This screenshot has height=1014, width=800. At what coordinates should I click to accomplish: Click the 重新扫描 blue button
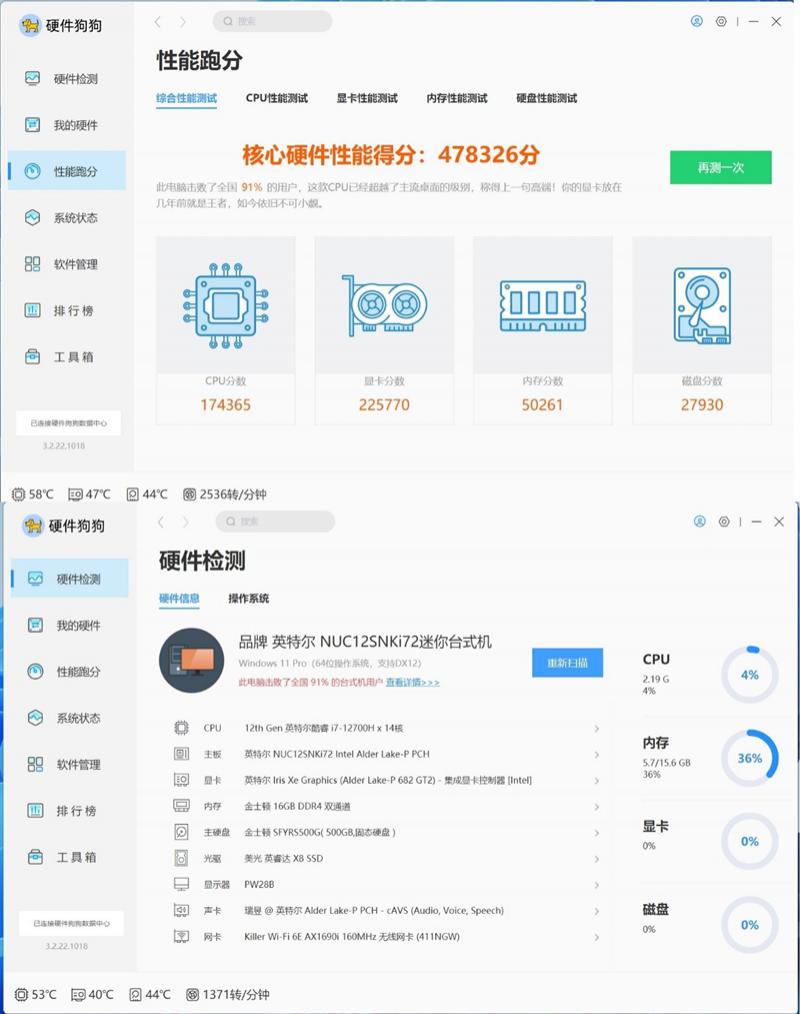(567, 662)
